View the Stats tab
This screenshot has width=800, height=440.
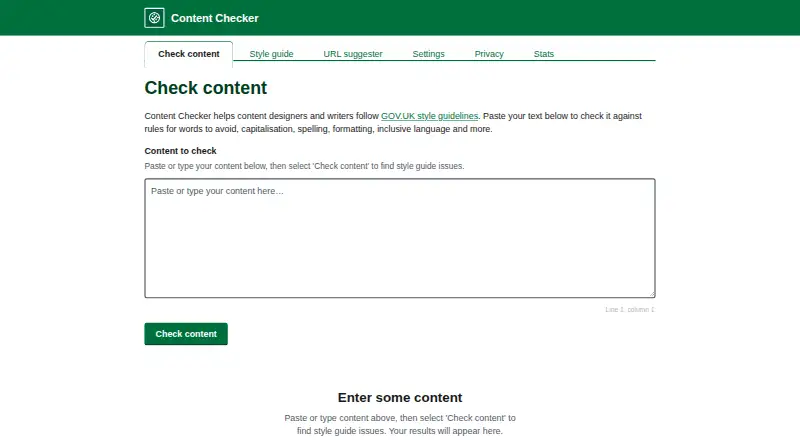[x=544, y=54]
